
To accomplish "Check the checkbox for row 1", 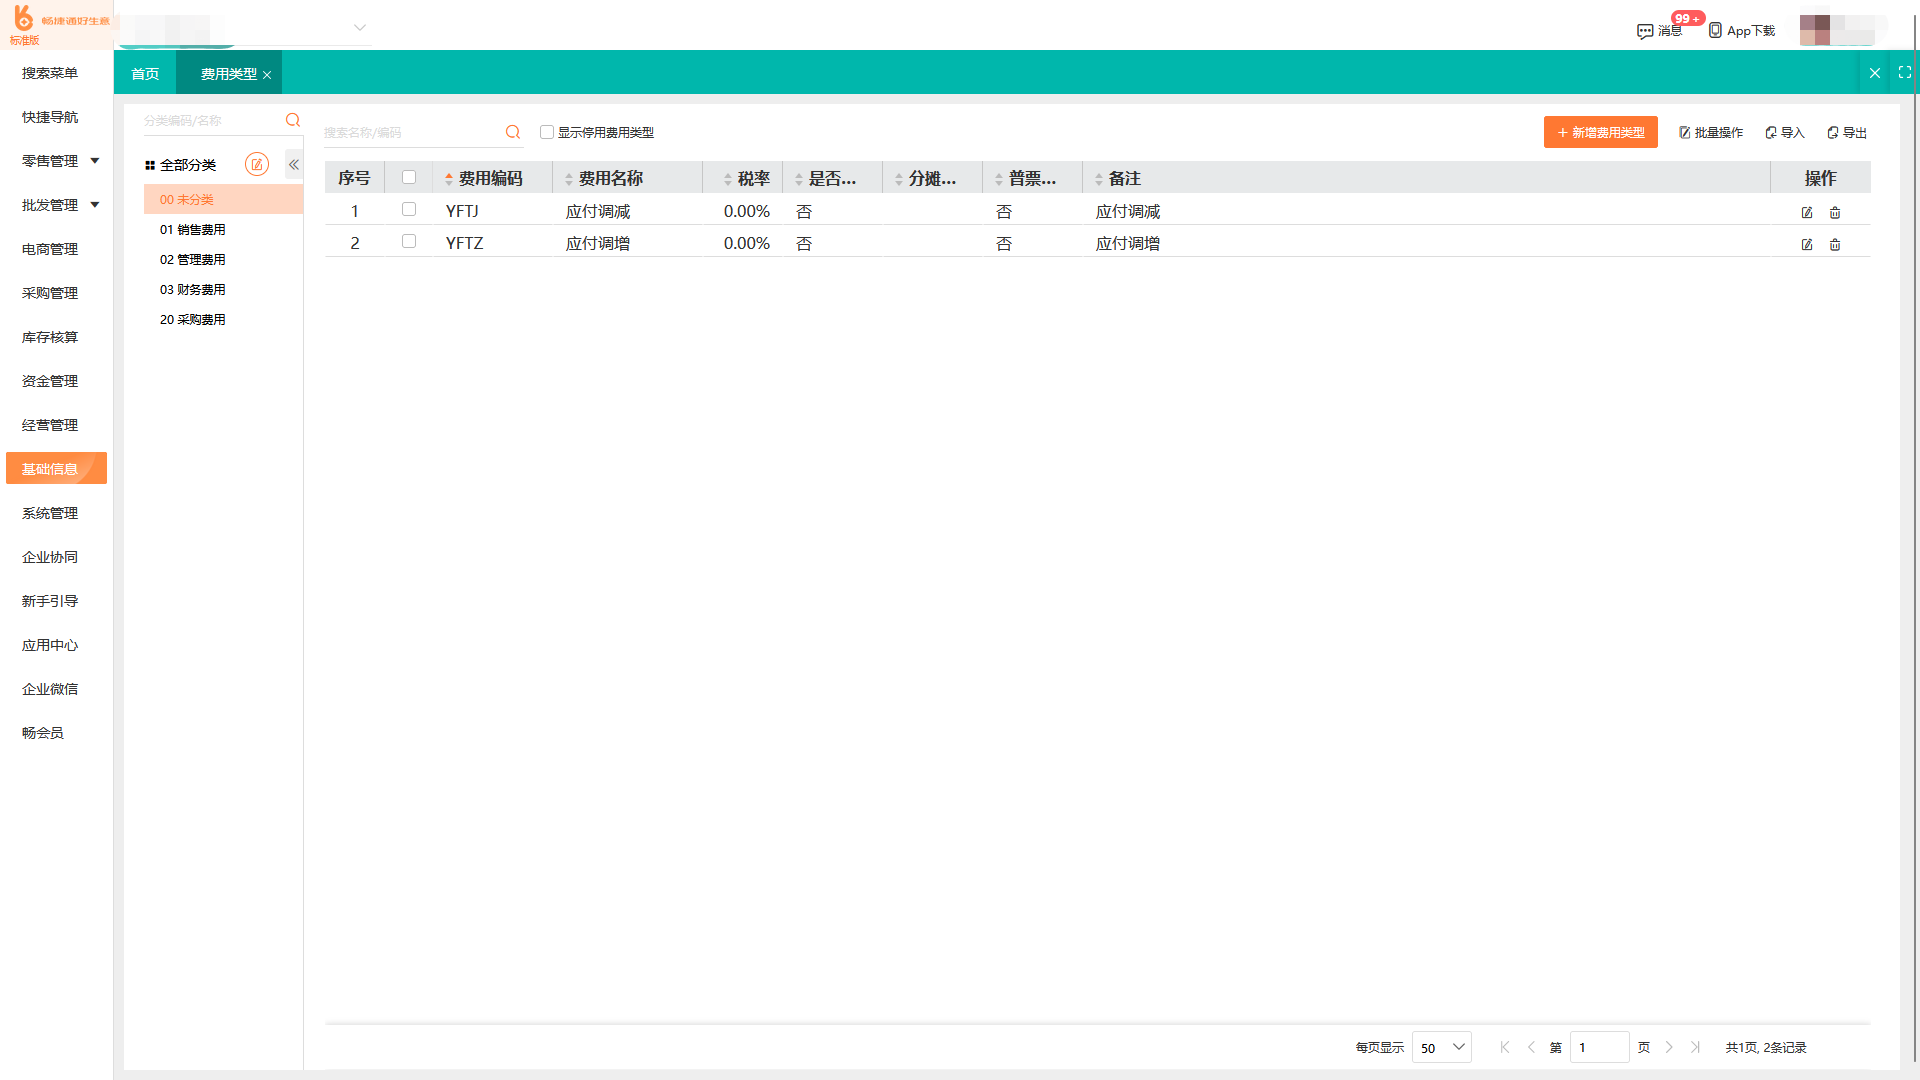I will click(x=409, y=210).
